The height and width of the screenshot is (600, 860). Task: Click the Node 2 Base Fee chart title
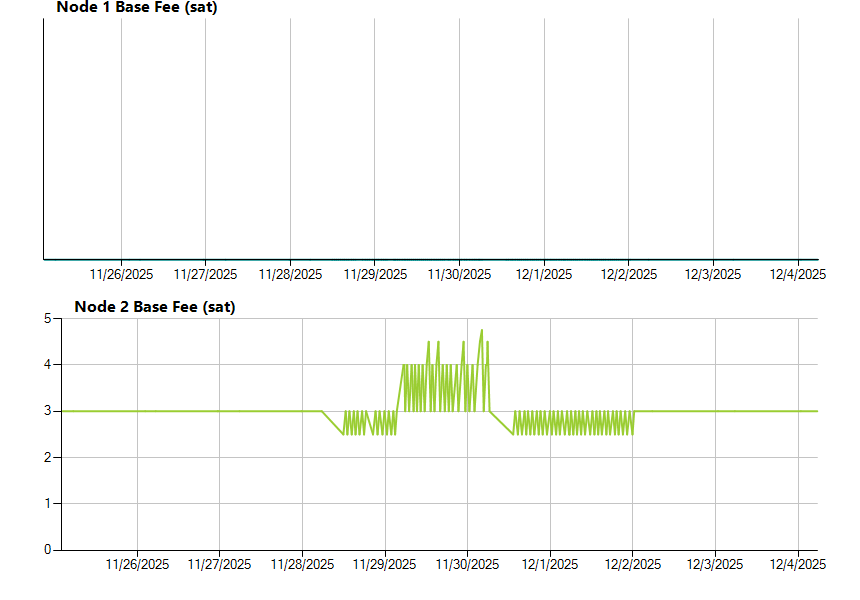155,307
